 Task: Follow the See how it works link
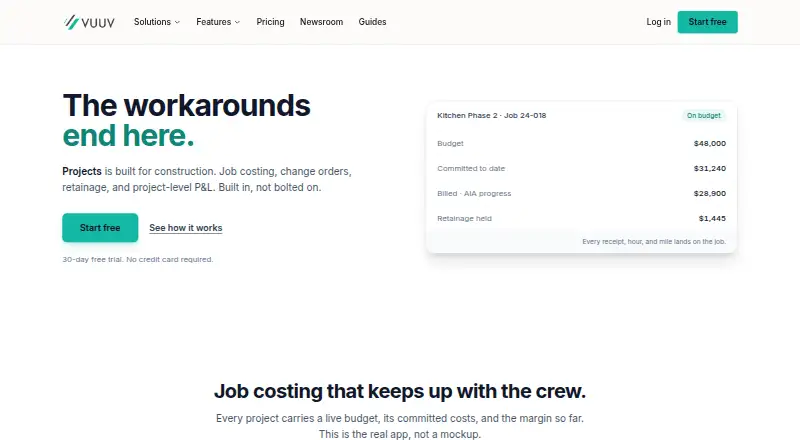point(186,228)
